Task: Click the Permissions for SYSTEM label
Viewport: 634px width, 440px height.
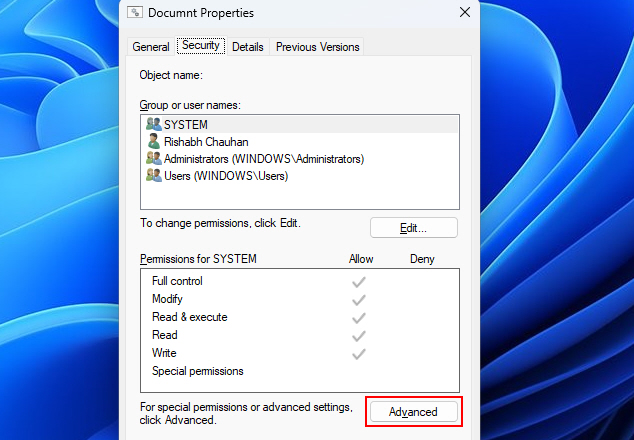Action: [x=198, y=259]
